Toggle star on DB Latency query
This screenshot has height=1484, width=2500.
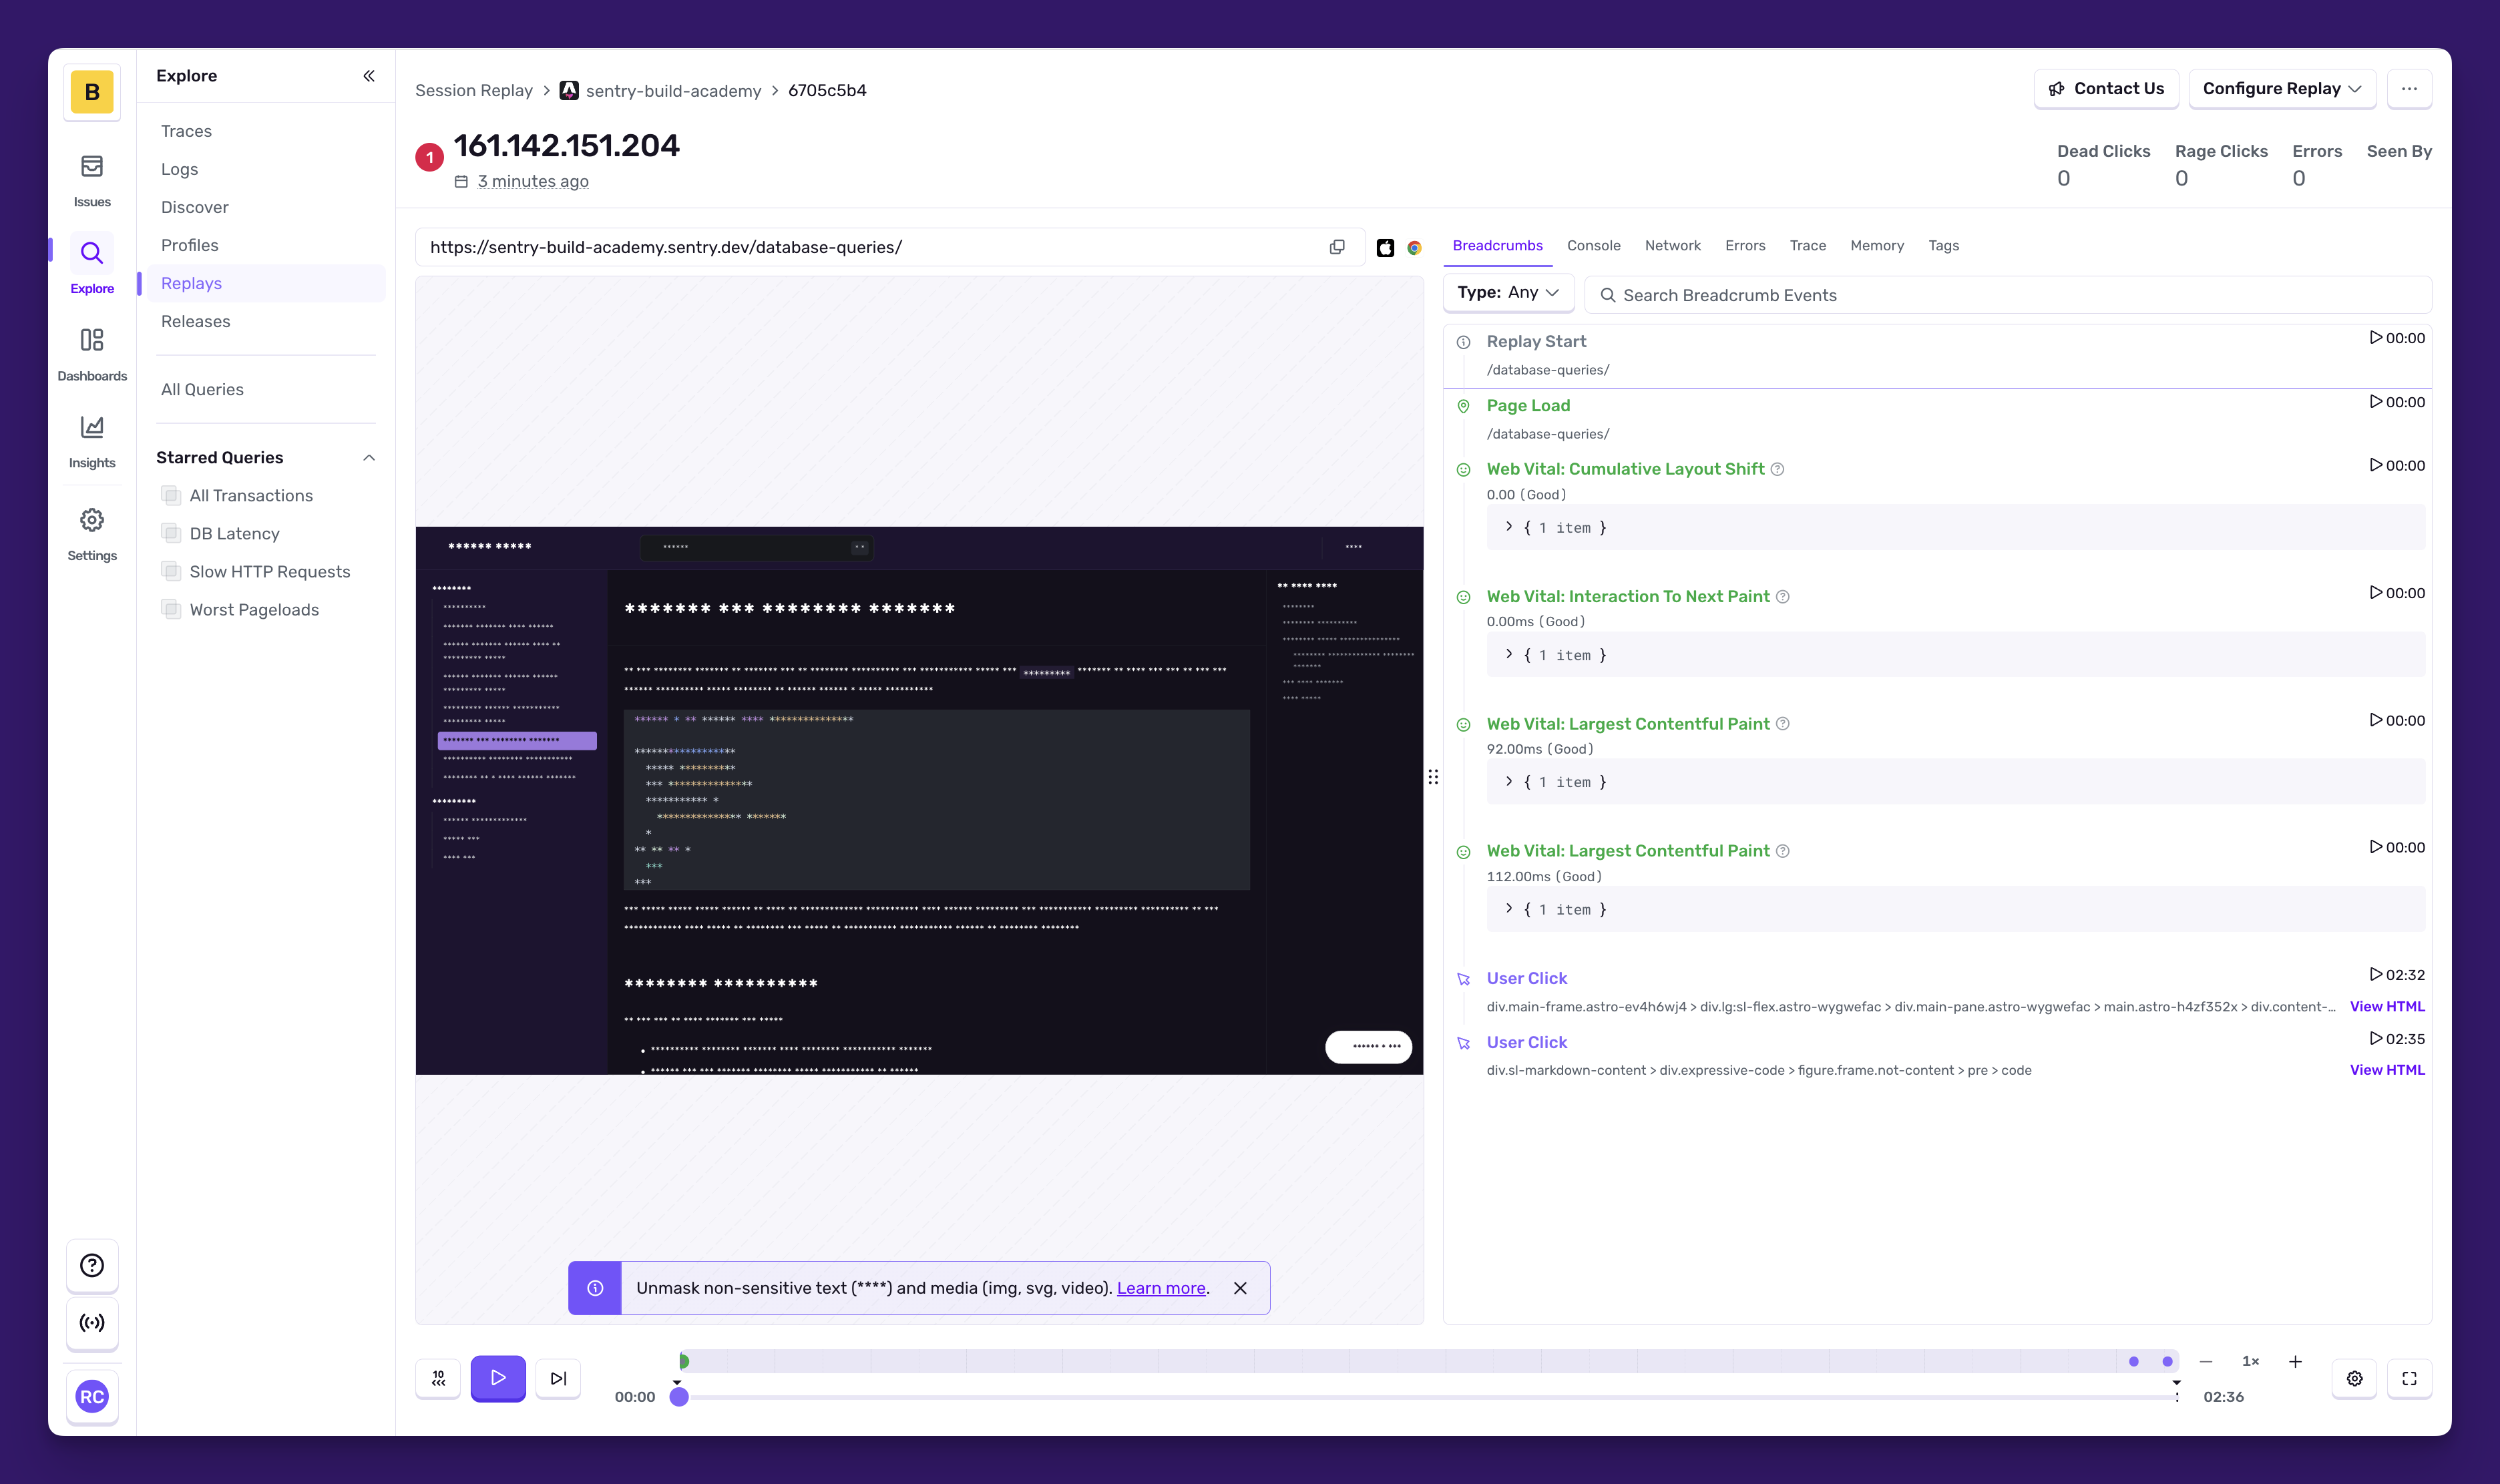click(x=171, y=533)
